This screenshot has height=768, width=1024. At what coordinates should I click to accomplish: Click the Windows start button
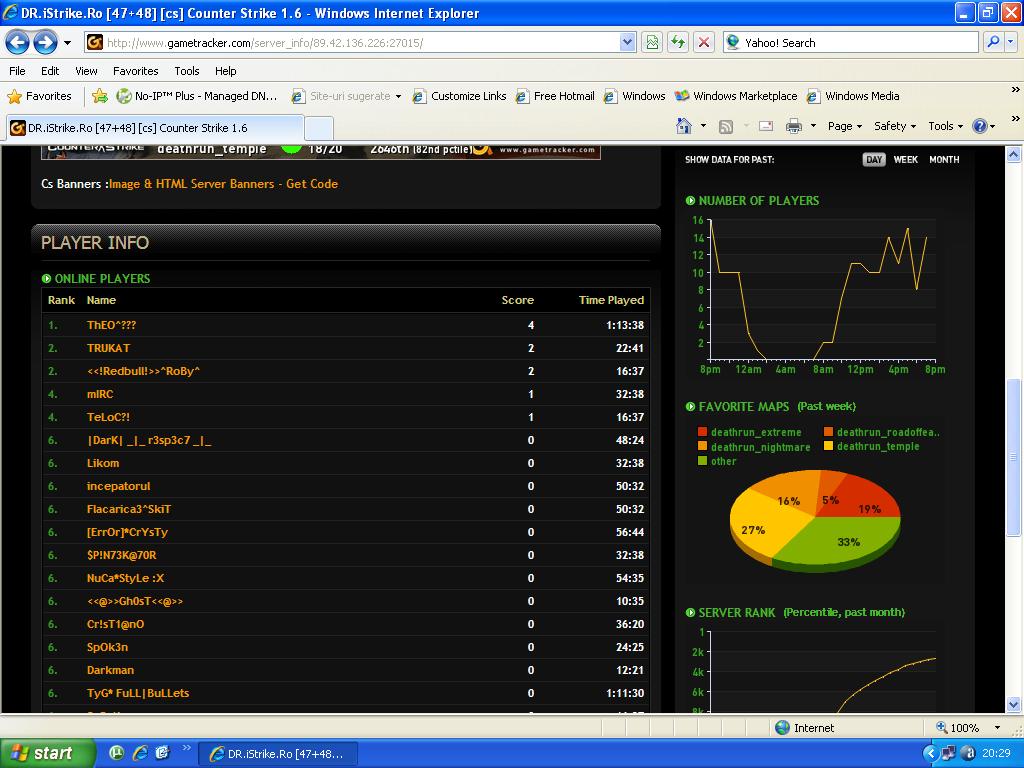click(47, 753)
